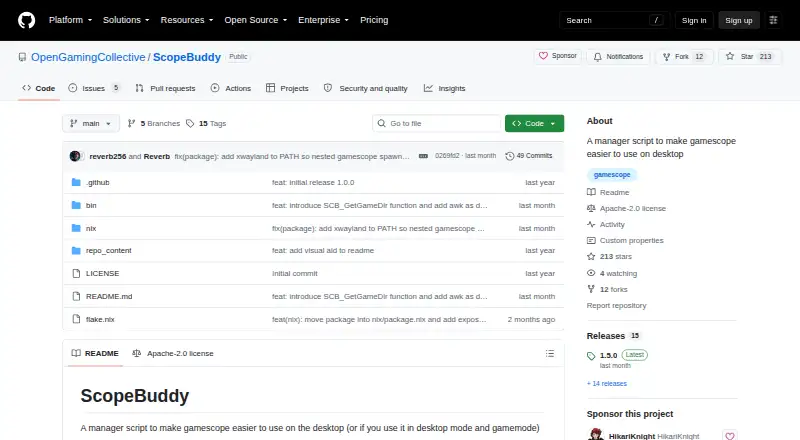Fork the repository

(x=684, y=57)
